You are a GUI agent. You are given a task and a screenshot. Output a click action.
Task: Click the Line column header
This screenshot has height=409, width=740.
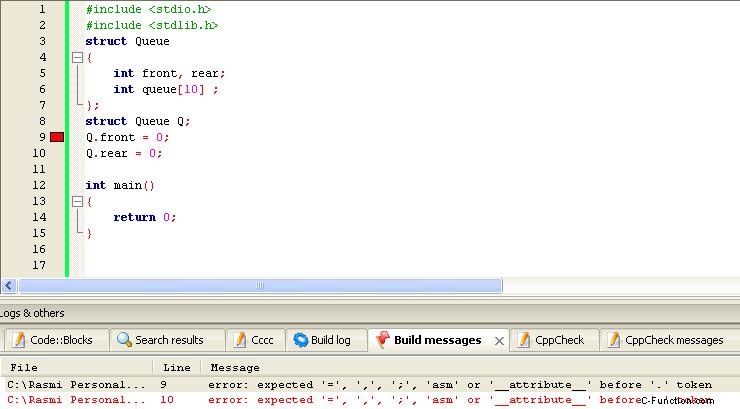(x=176, y=367)
